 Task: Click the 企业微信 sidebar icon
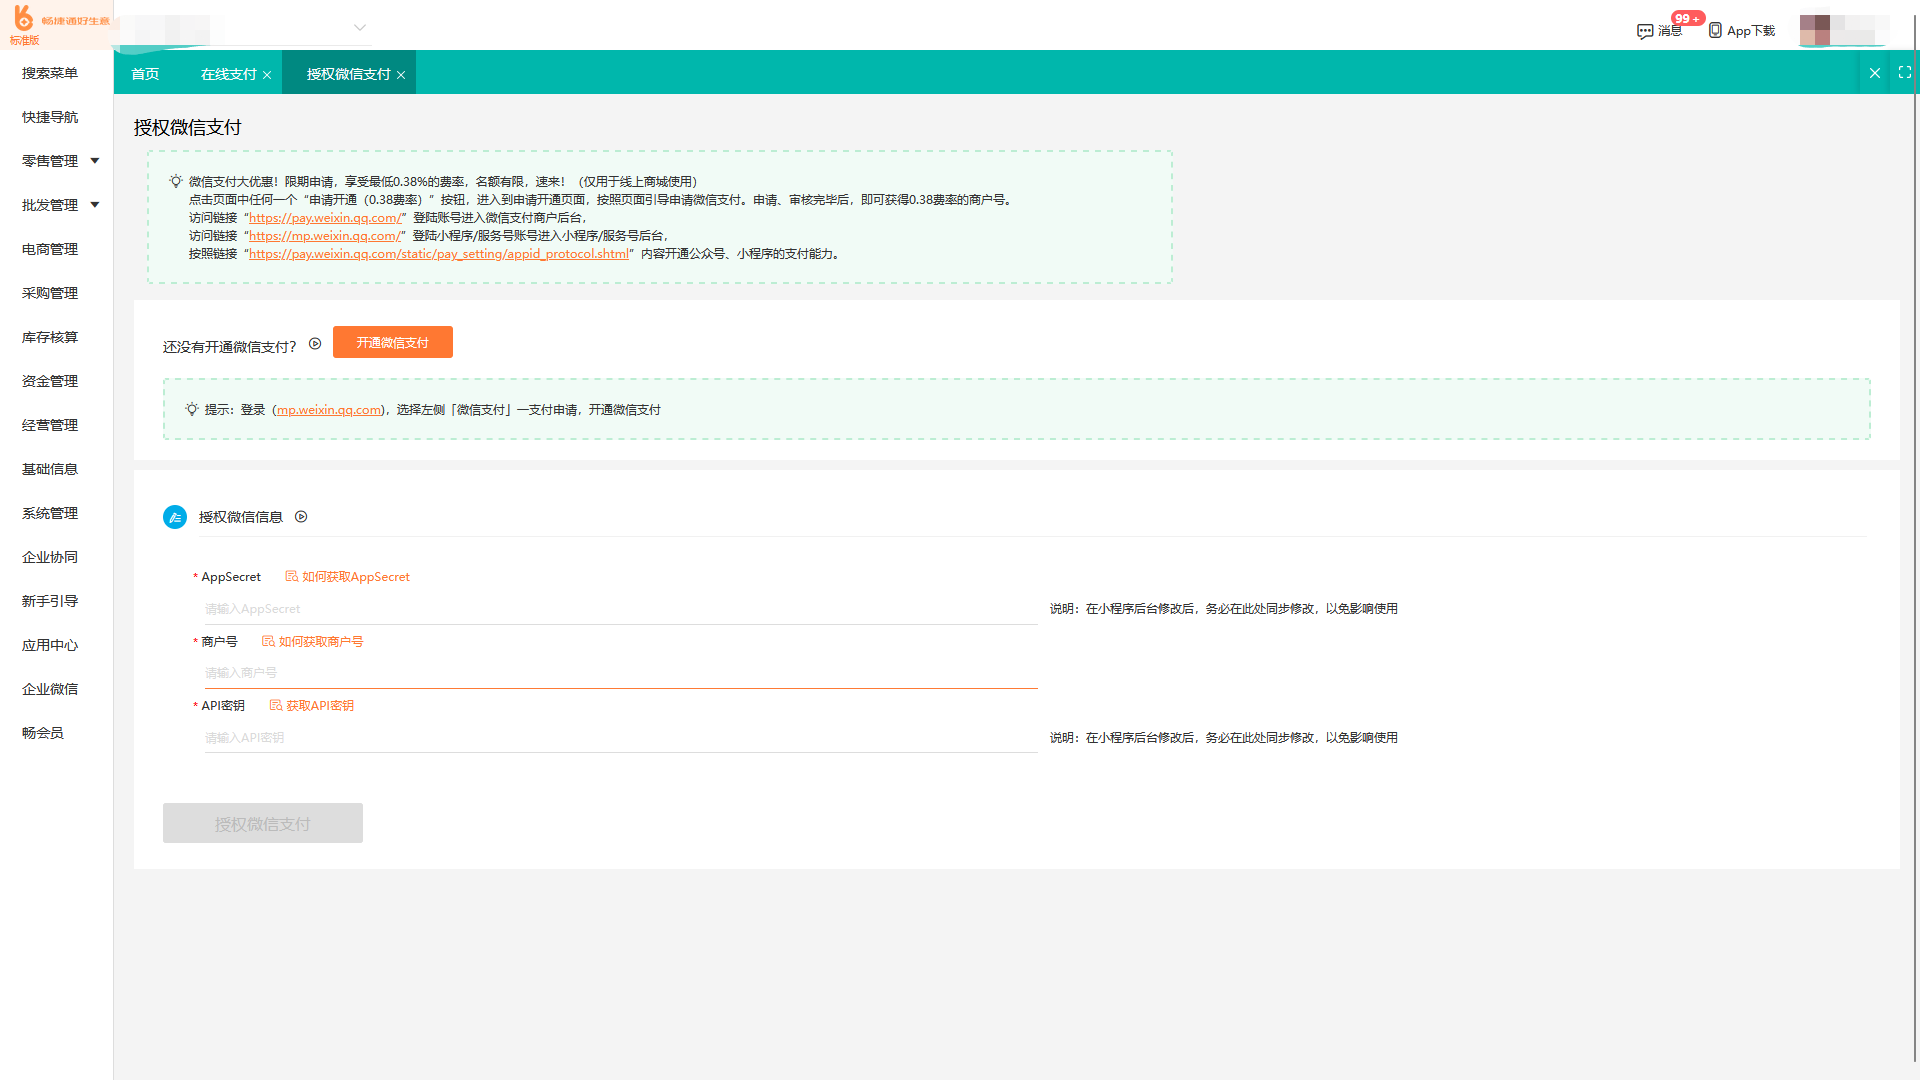50,688
